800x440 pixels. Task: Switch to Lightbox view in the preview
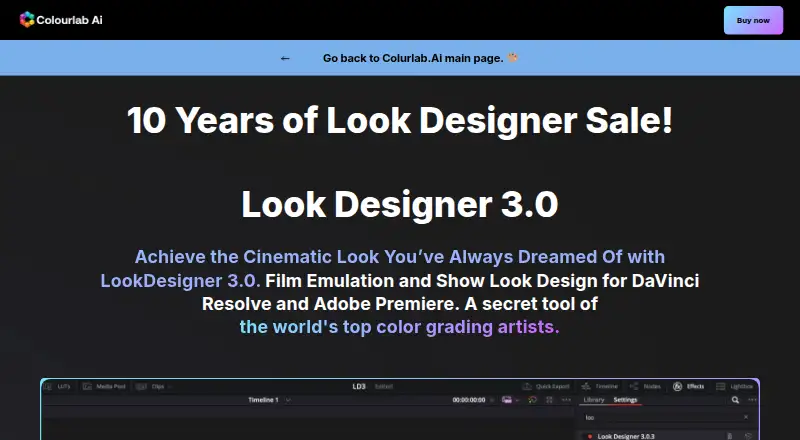(x=735, y=386)
